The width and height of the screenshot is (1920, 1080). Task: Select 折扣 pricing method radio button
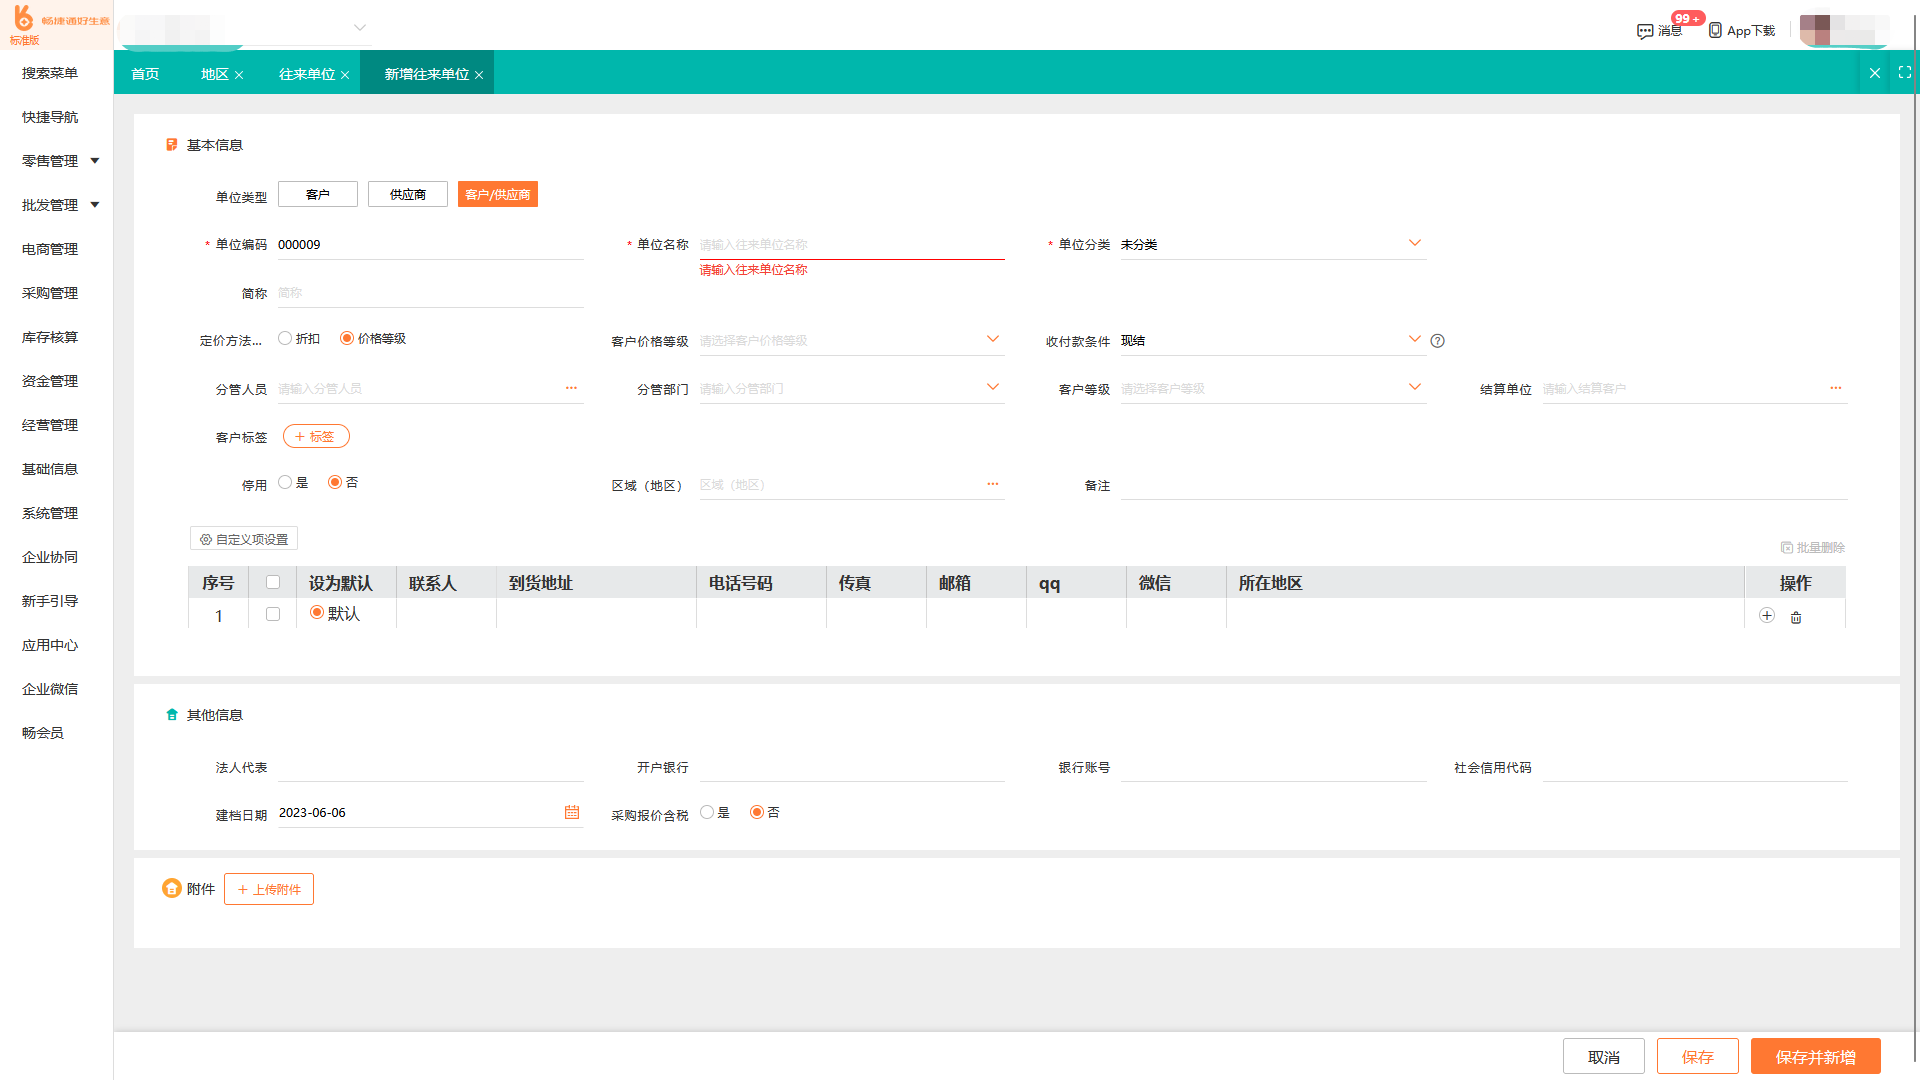pos(285,340)
